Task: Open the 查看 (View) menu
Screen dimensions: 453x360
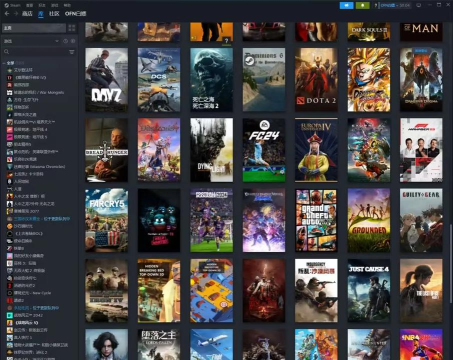Action: pyautogui.click(x=29, y=5)
